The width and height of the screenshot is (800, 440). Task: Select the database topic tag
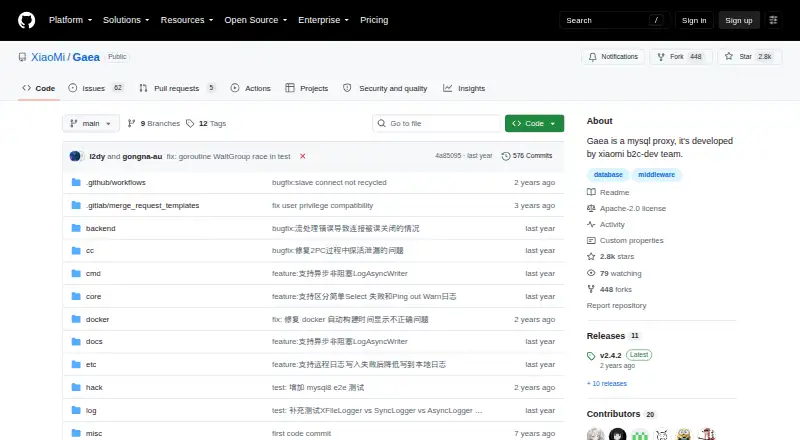point(608,175)
